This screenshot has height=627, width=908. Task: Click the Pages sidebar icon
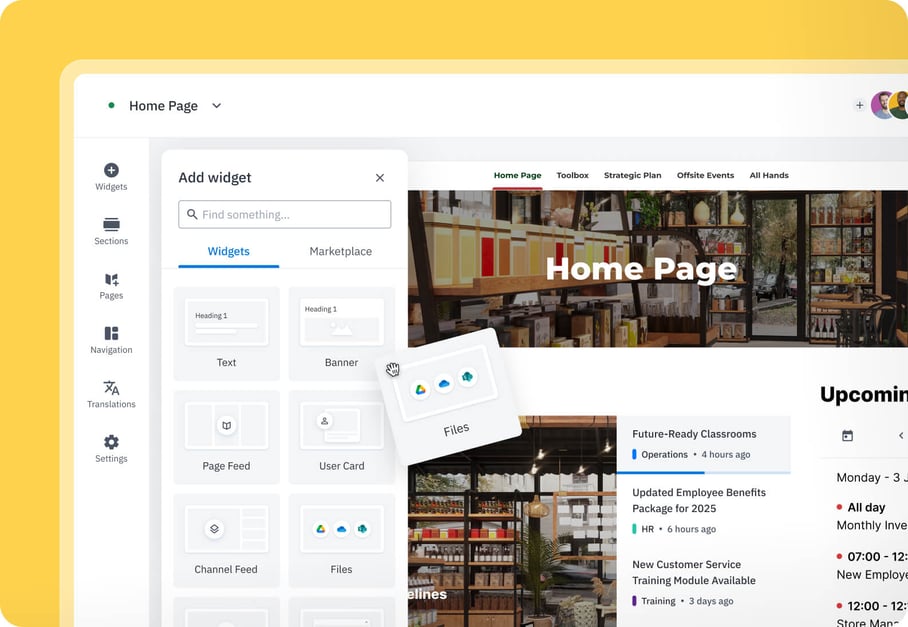[x=111, y=286]
